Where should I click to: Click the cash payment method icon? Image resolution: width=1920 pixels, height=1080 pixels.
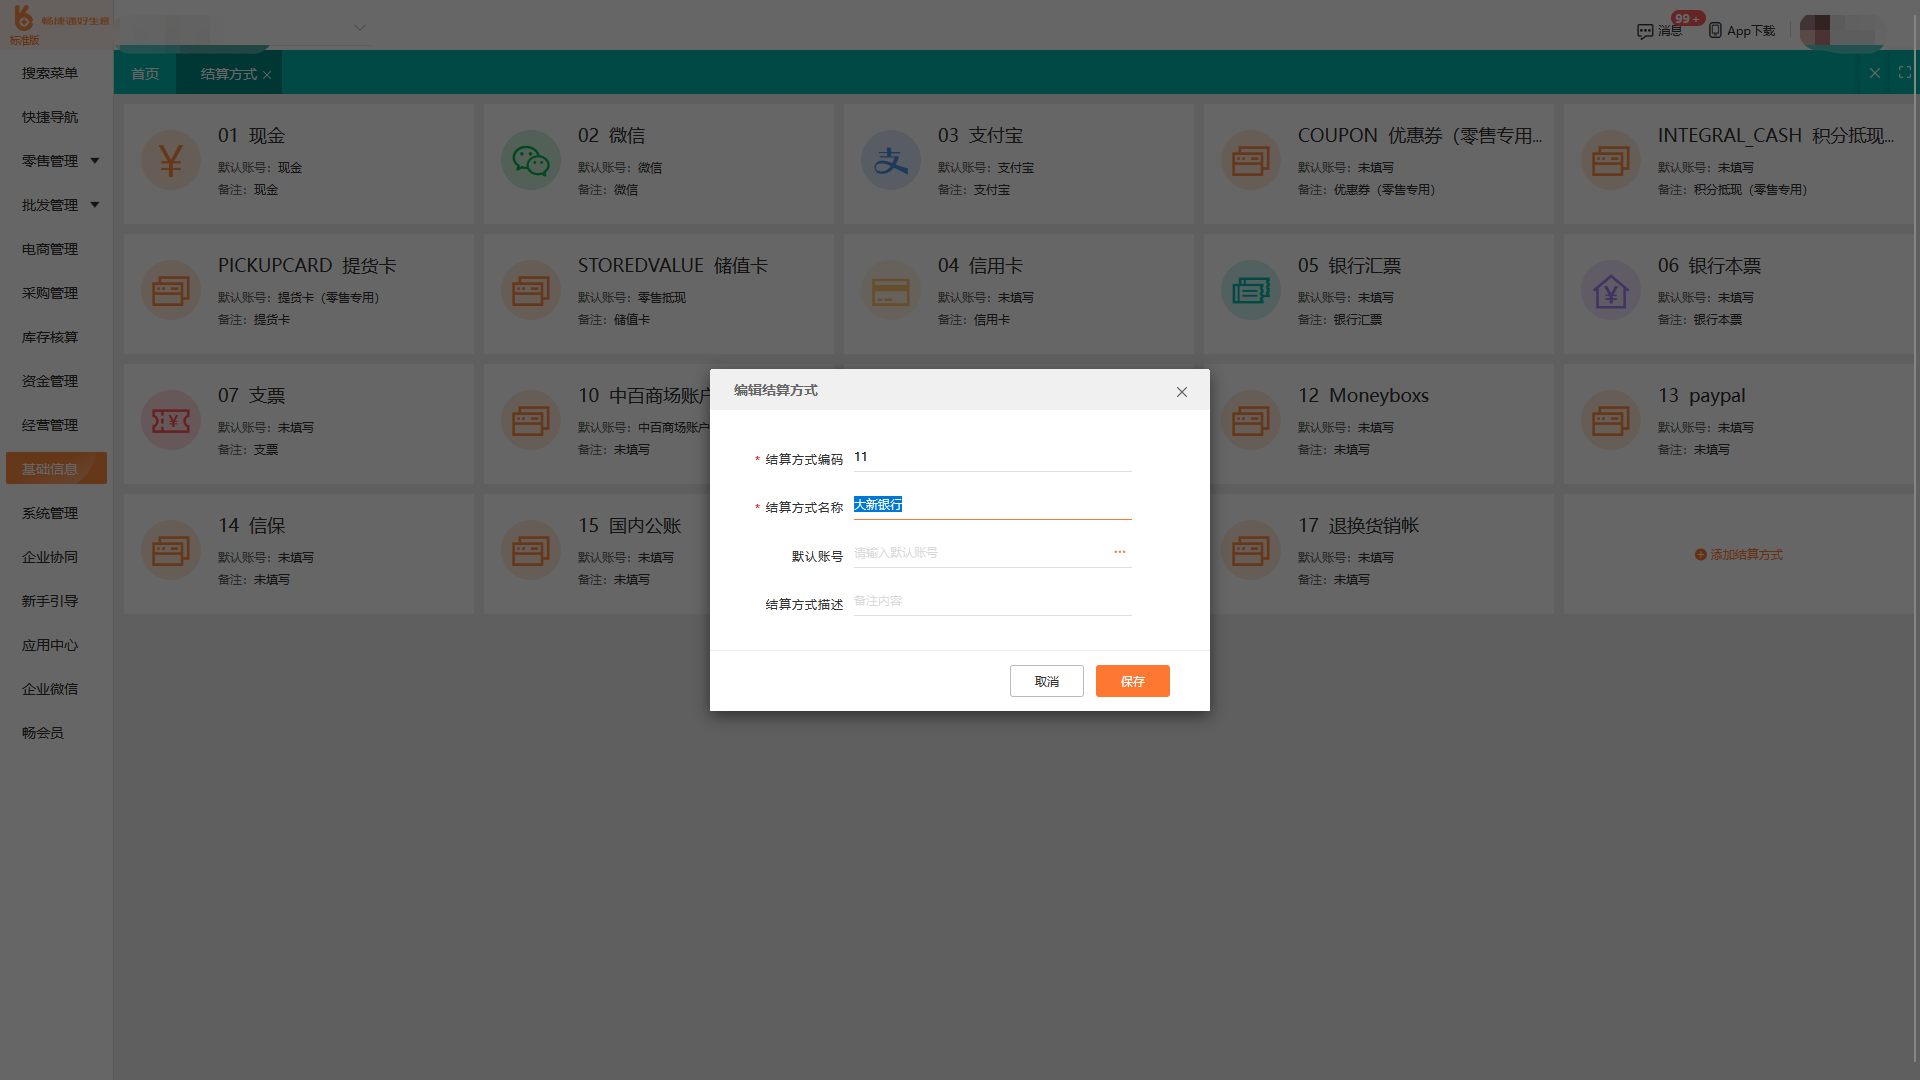169,158
